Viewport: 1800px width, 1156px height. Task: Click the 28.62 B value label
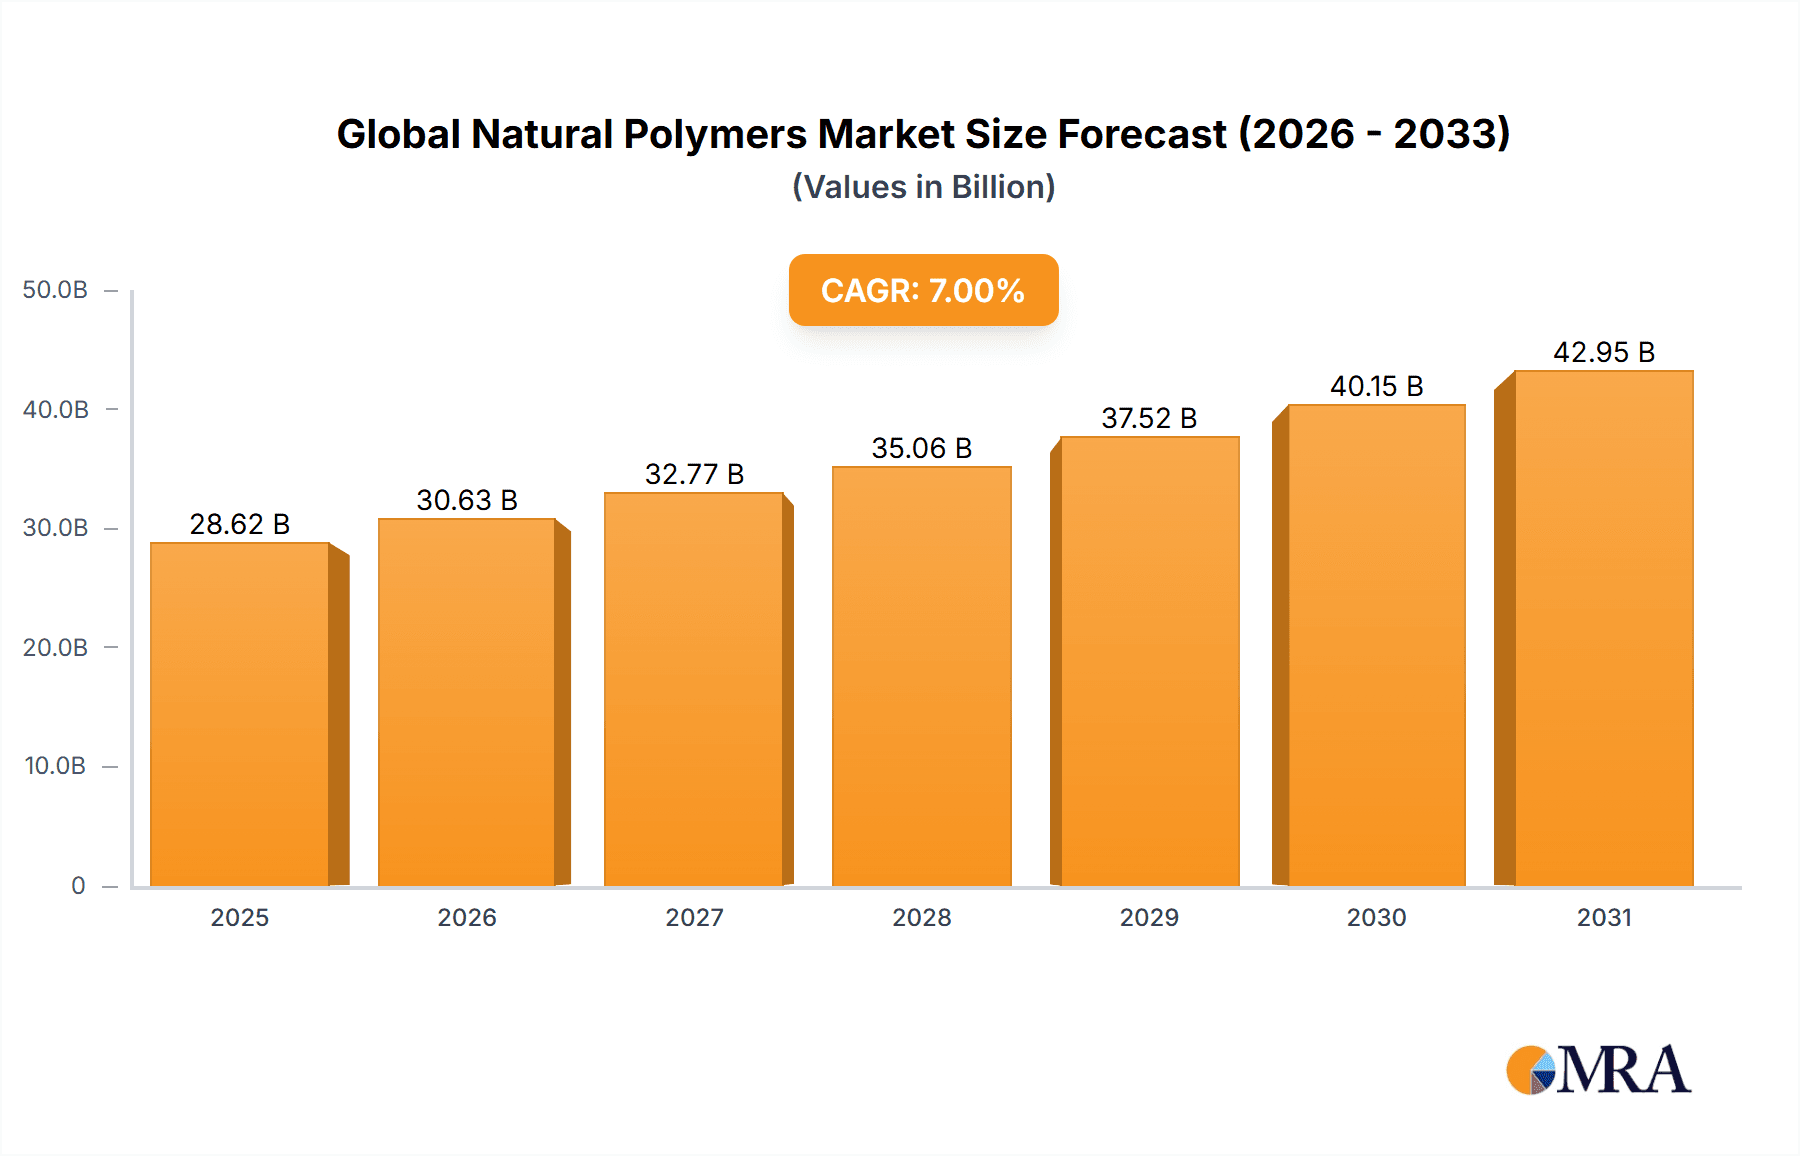pyautogui.click(x=240, y=524)
